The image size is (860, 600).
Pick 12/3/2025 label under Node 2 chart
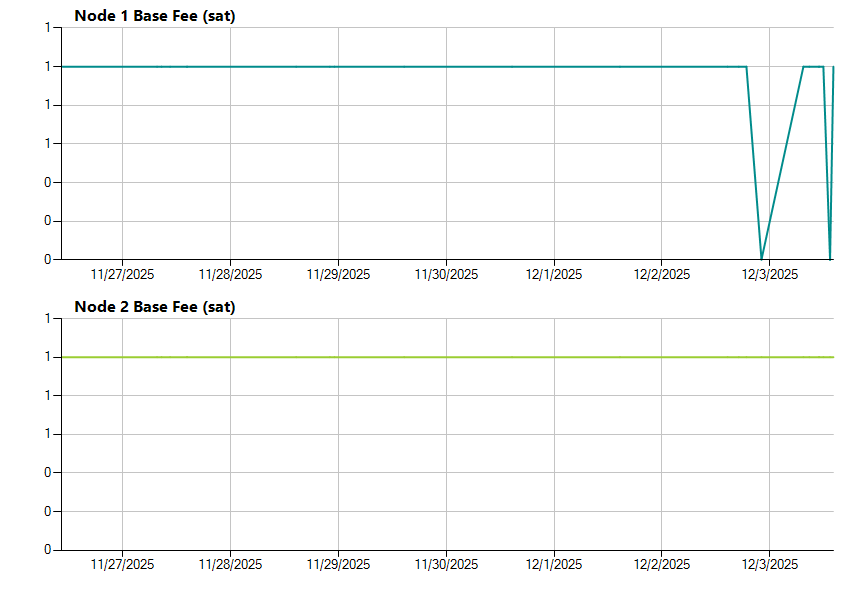coord(769,565)
